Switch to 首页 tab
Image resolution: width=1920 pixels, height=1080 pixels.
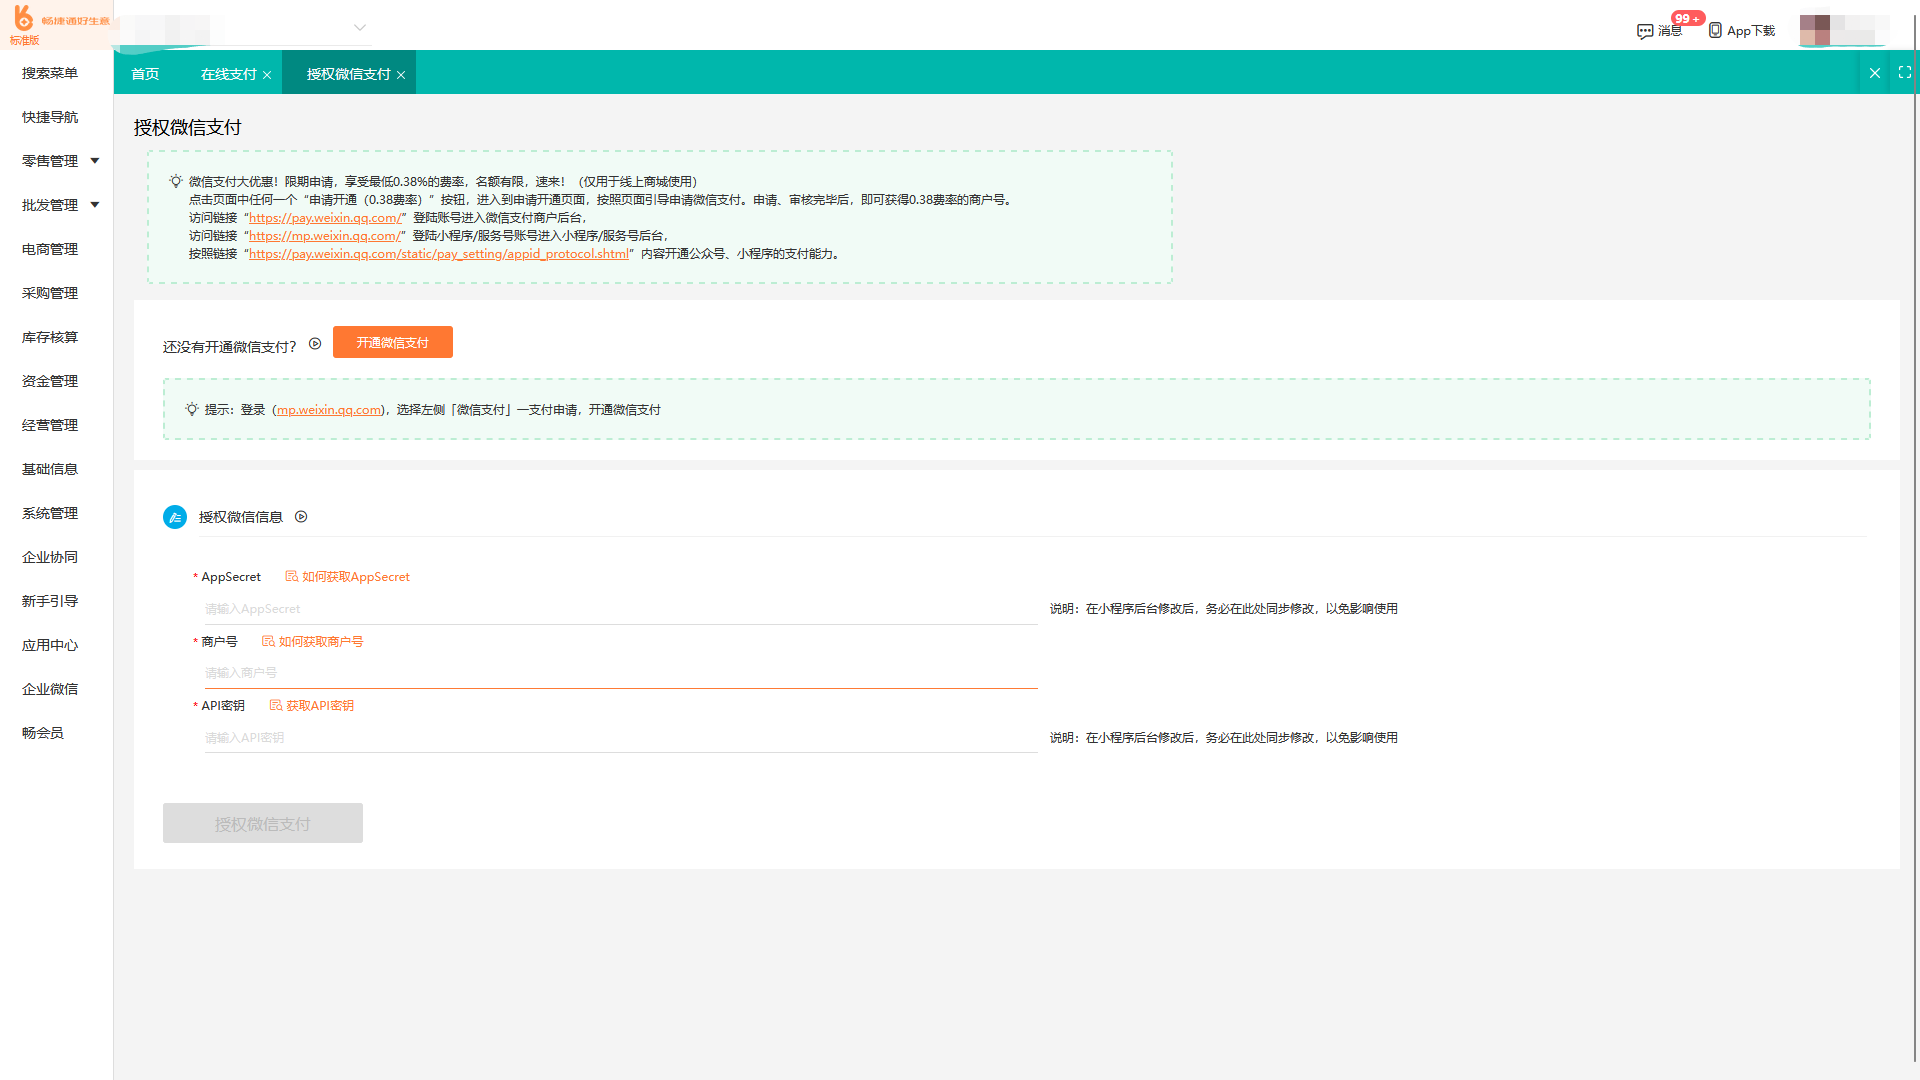pyautogui.click(x=145, y=73)
